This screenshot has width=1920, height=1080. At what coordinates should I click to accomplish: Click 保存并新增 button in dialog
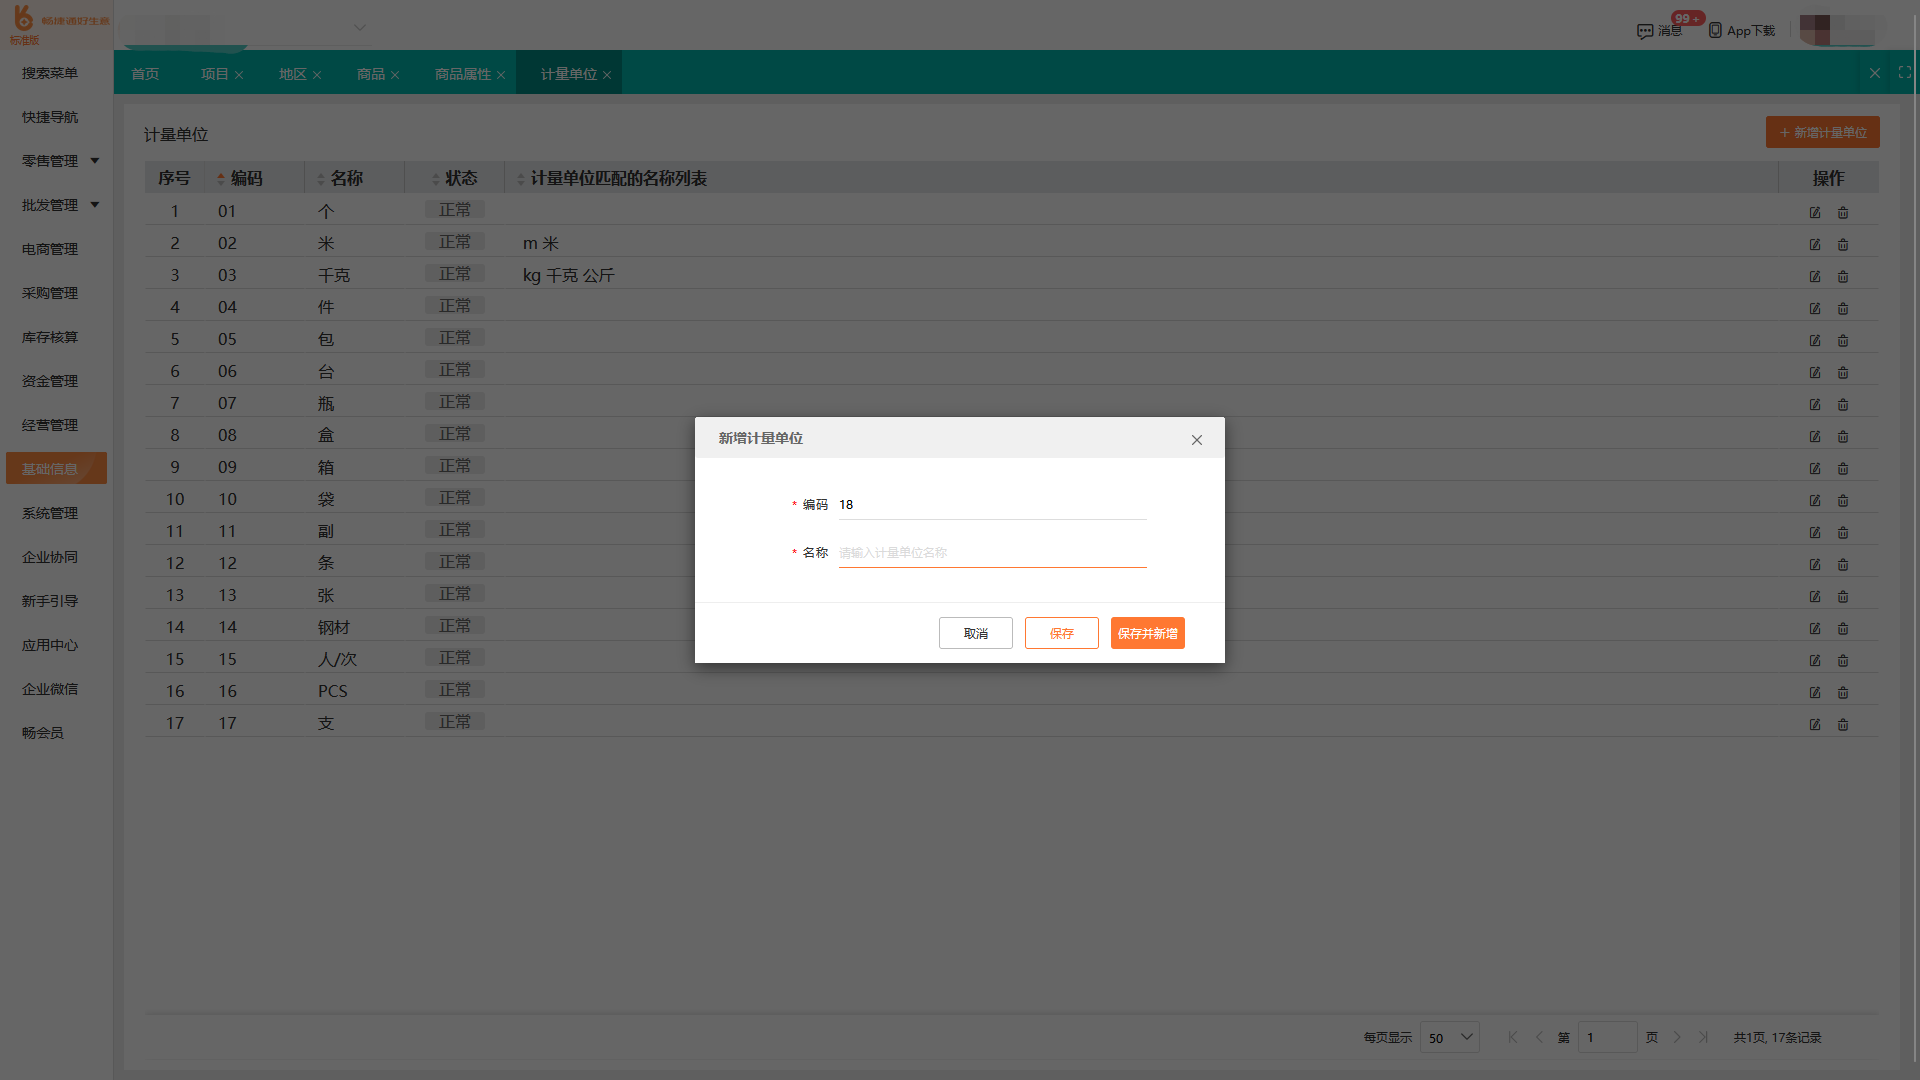[x=1146, y=633]
